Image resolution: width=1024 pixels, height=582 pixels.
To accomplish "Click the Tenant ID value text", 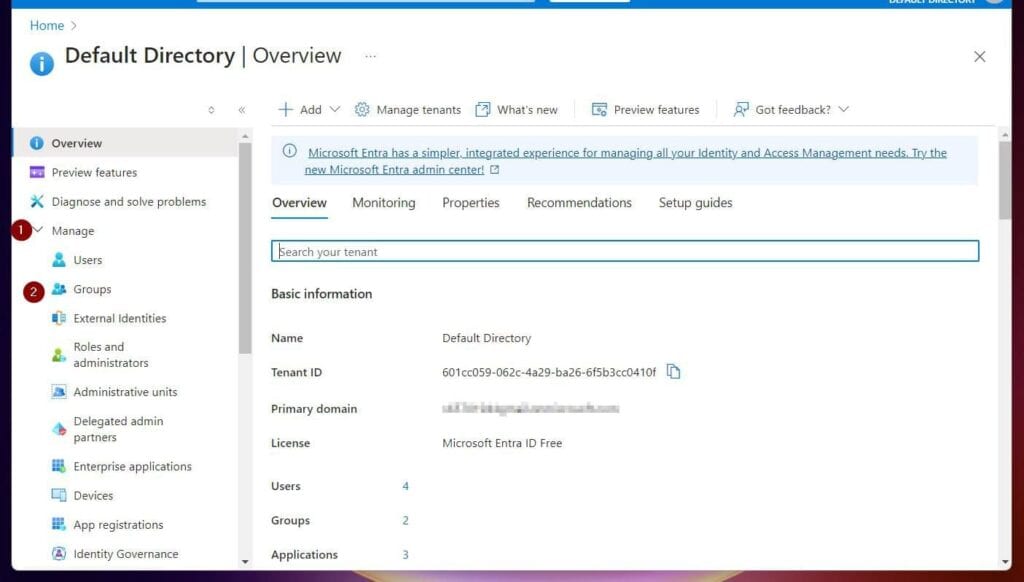I will point(549,372).
